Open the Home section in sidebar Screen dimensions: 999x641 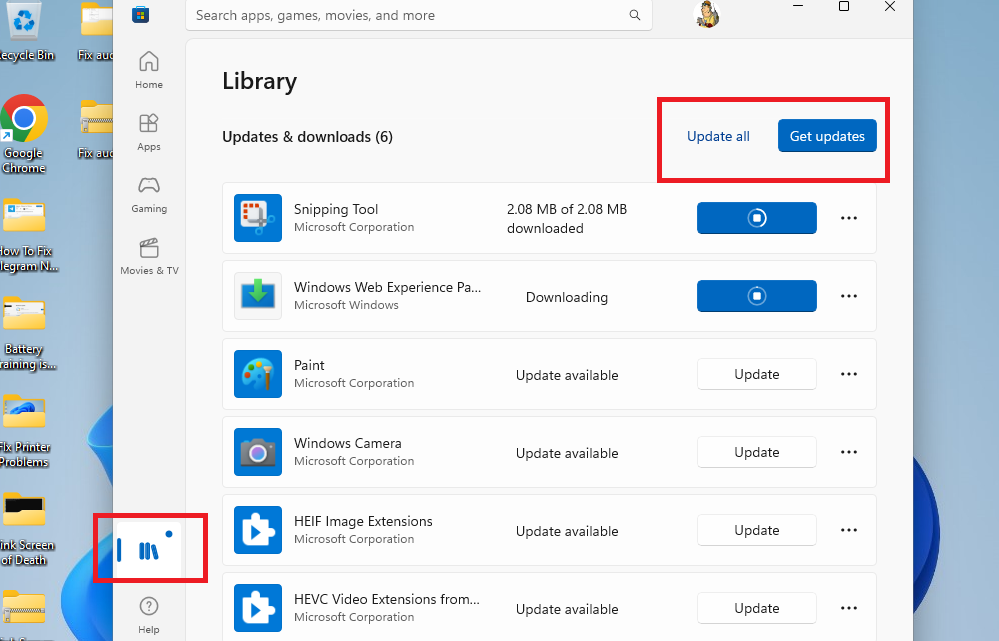tap(148, 69)
